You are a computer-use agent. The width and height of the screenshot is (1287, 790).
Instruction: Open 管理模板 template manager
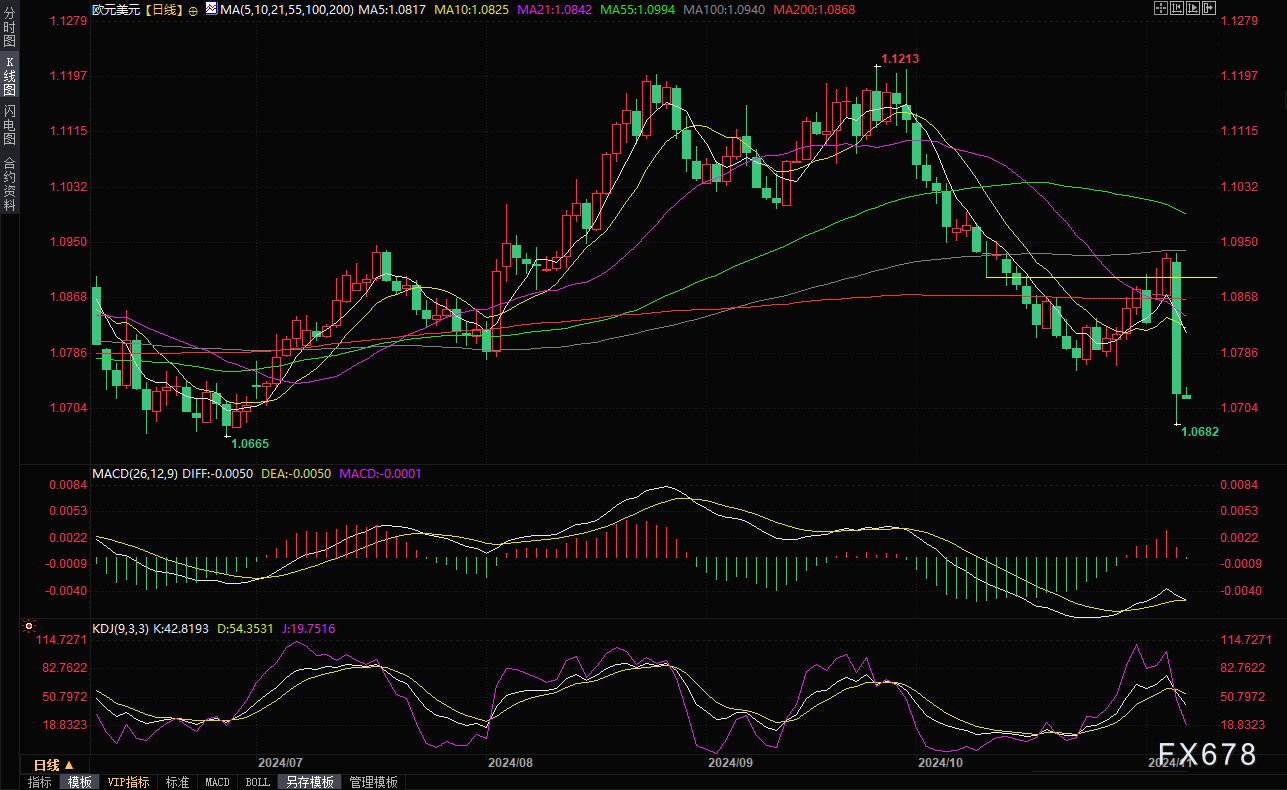point(373,782)
